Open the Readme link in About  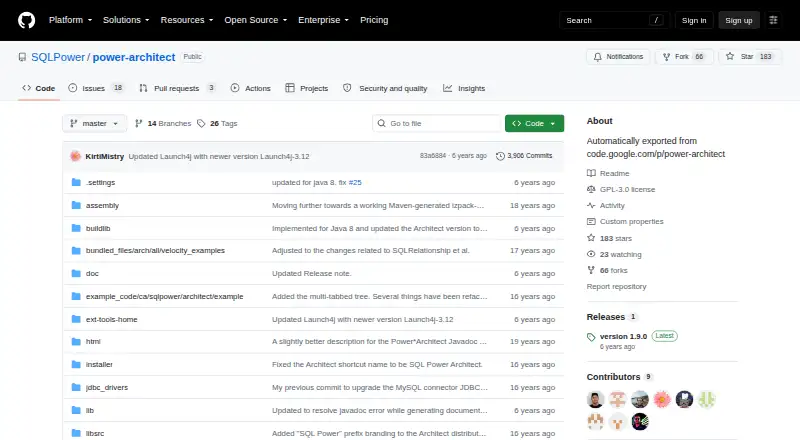[x=608, y=174]
